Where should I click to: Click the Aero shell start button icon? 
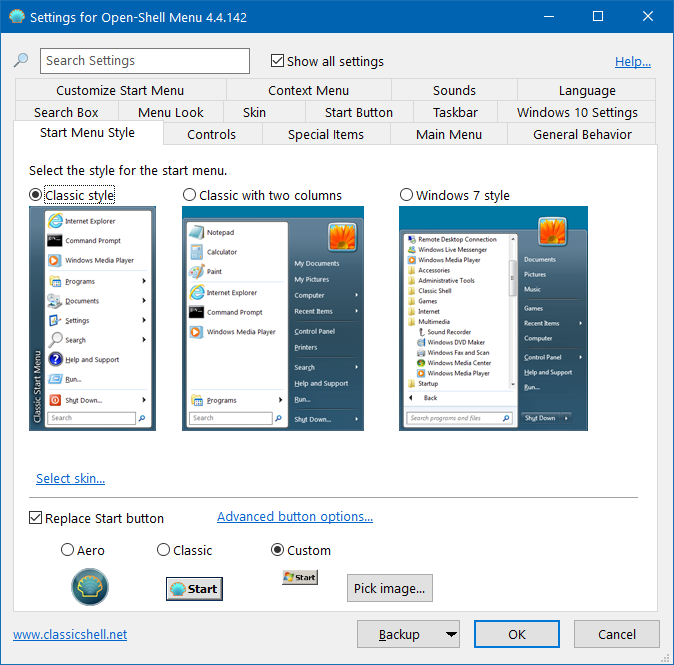tap(90, 587)
